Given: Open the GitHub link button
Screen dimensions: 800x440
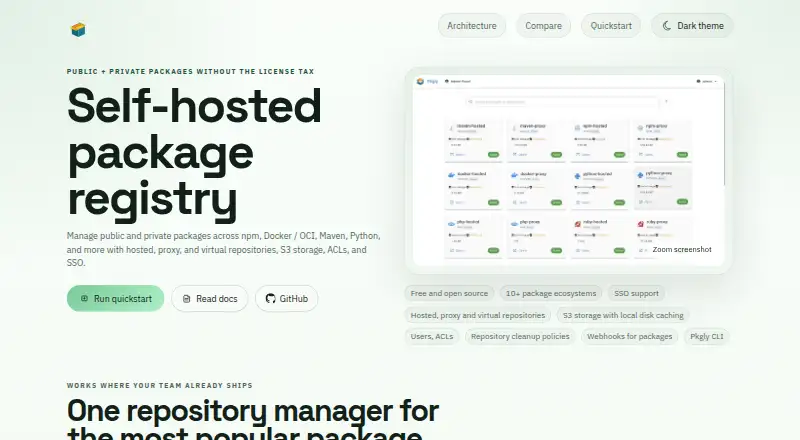Looking at the screenshot, I should 287,299.
